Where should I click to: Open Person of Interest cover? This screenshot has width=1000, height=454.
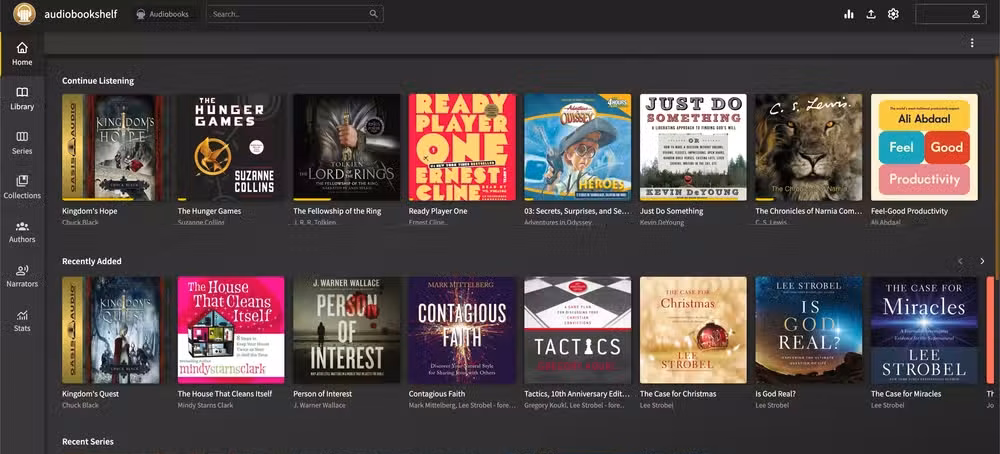pyautogui.click(x=346, y=330)
